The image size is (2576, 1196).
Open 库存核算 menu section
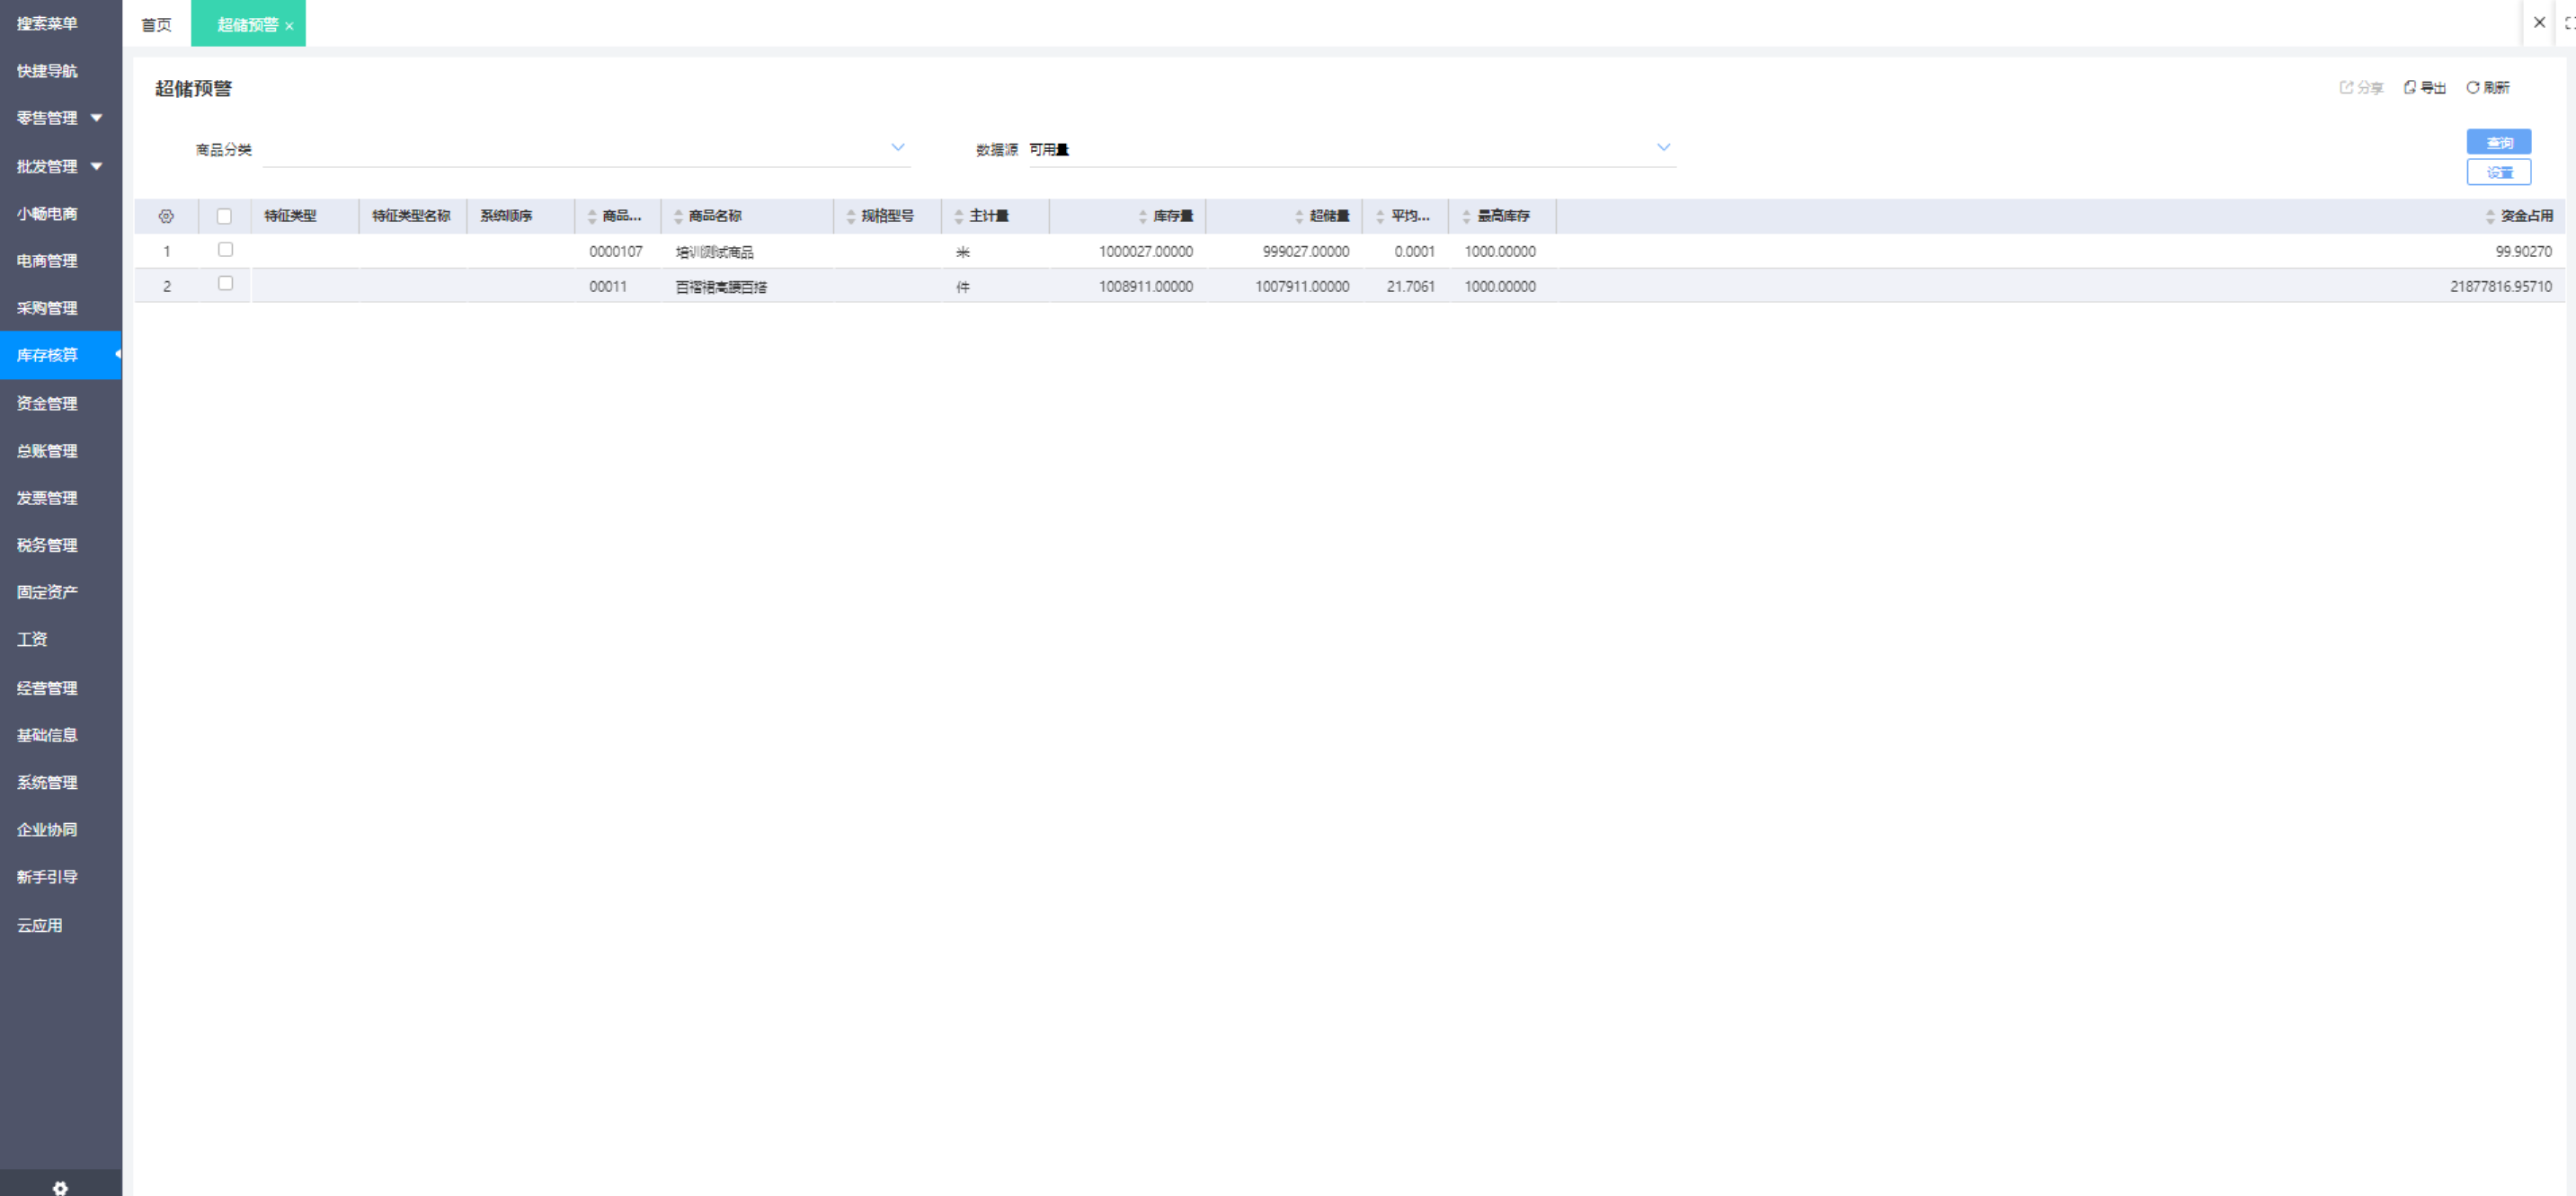(x=62, y=355)
